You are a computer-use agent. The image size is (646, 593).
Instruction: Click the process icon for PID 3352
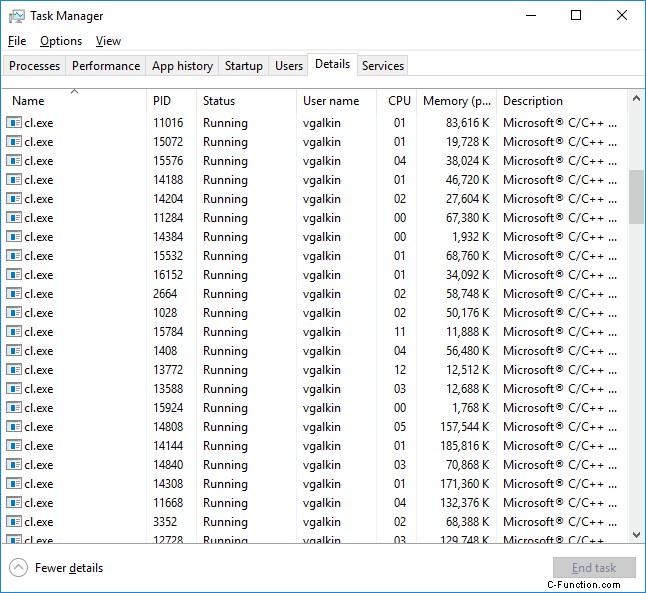point(14,522)
